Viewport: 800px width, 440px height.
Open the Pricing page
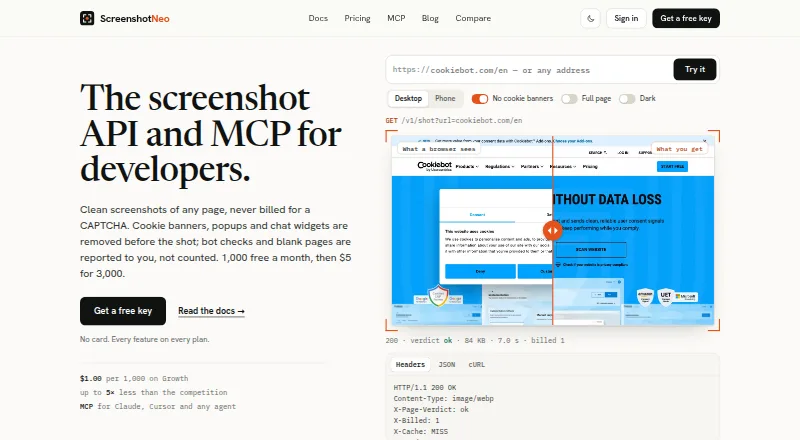point(357,18)
